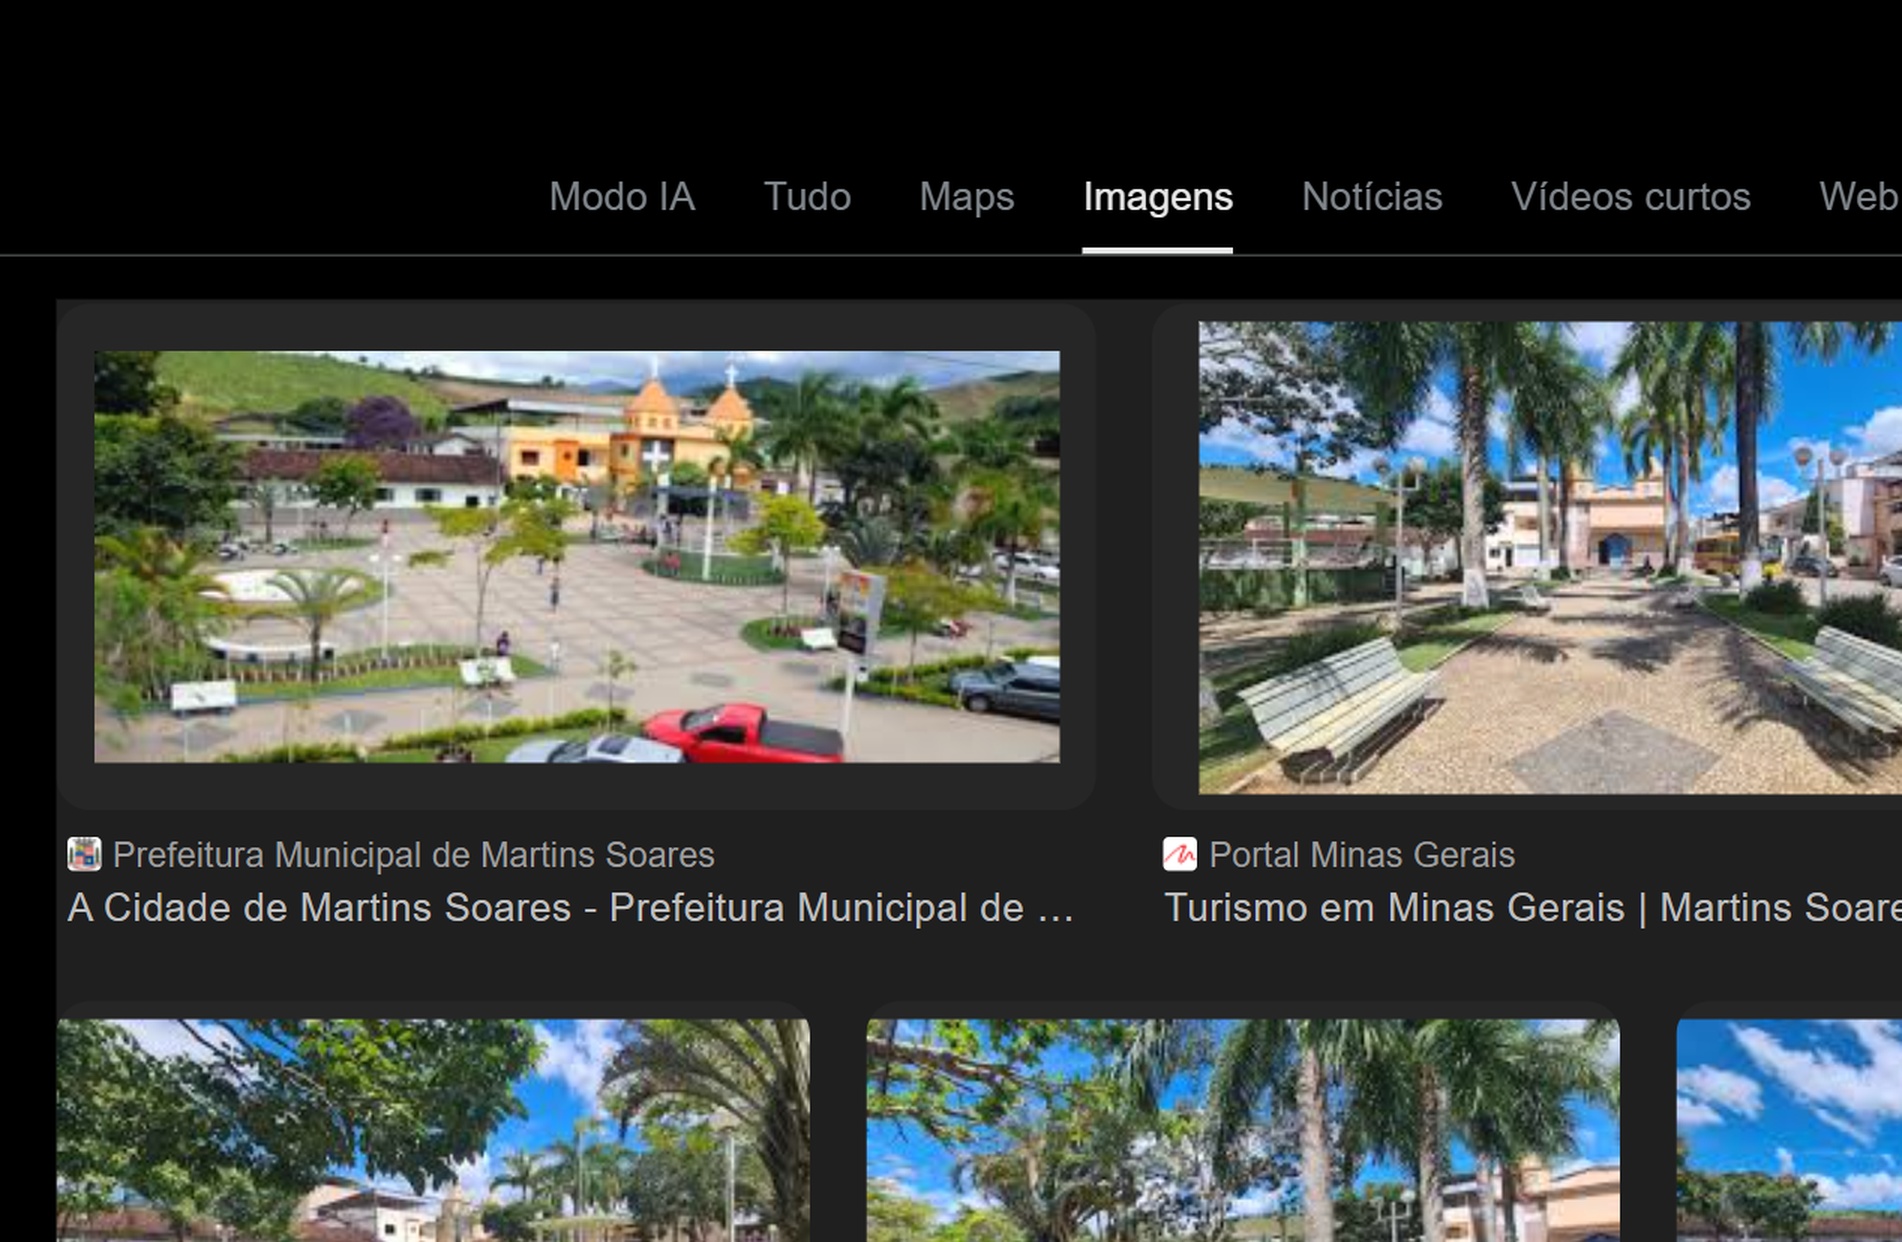Click the Portal Minas Gerais favicon

pyautogui.click(x=1180, y=854)
